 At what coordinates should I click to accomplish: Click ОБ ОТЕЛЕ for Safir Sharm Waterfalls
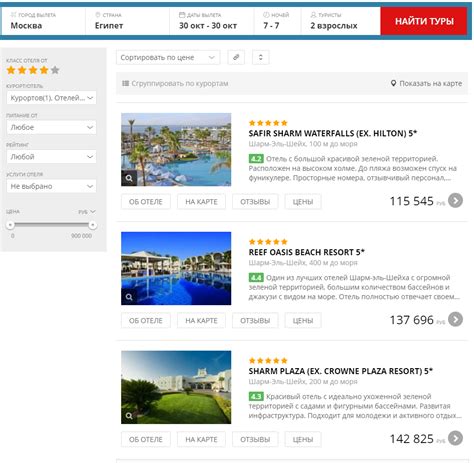click(x=146, y=202)
